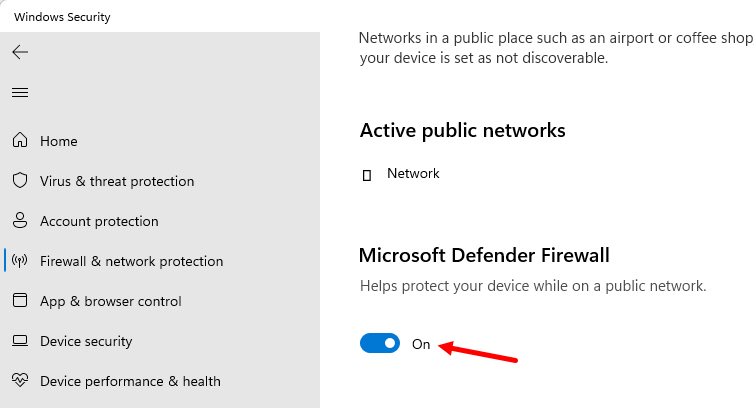Click the Network entry under Active public networks

pos(413,173)
